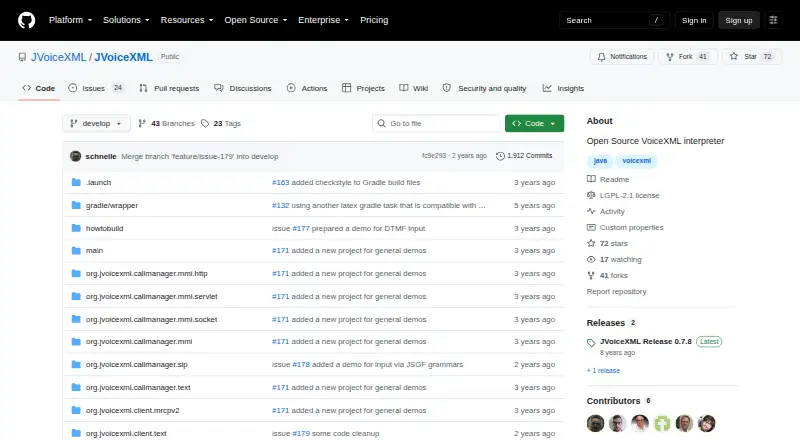Open issue #177 link in howtobuild row
The image size is (800, 440).
coord(301,228)
